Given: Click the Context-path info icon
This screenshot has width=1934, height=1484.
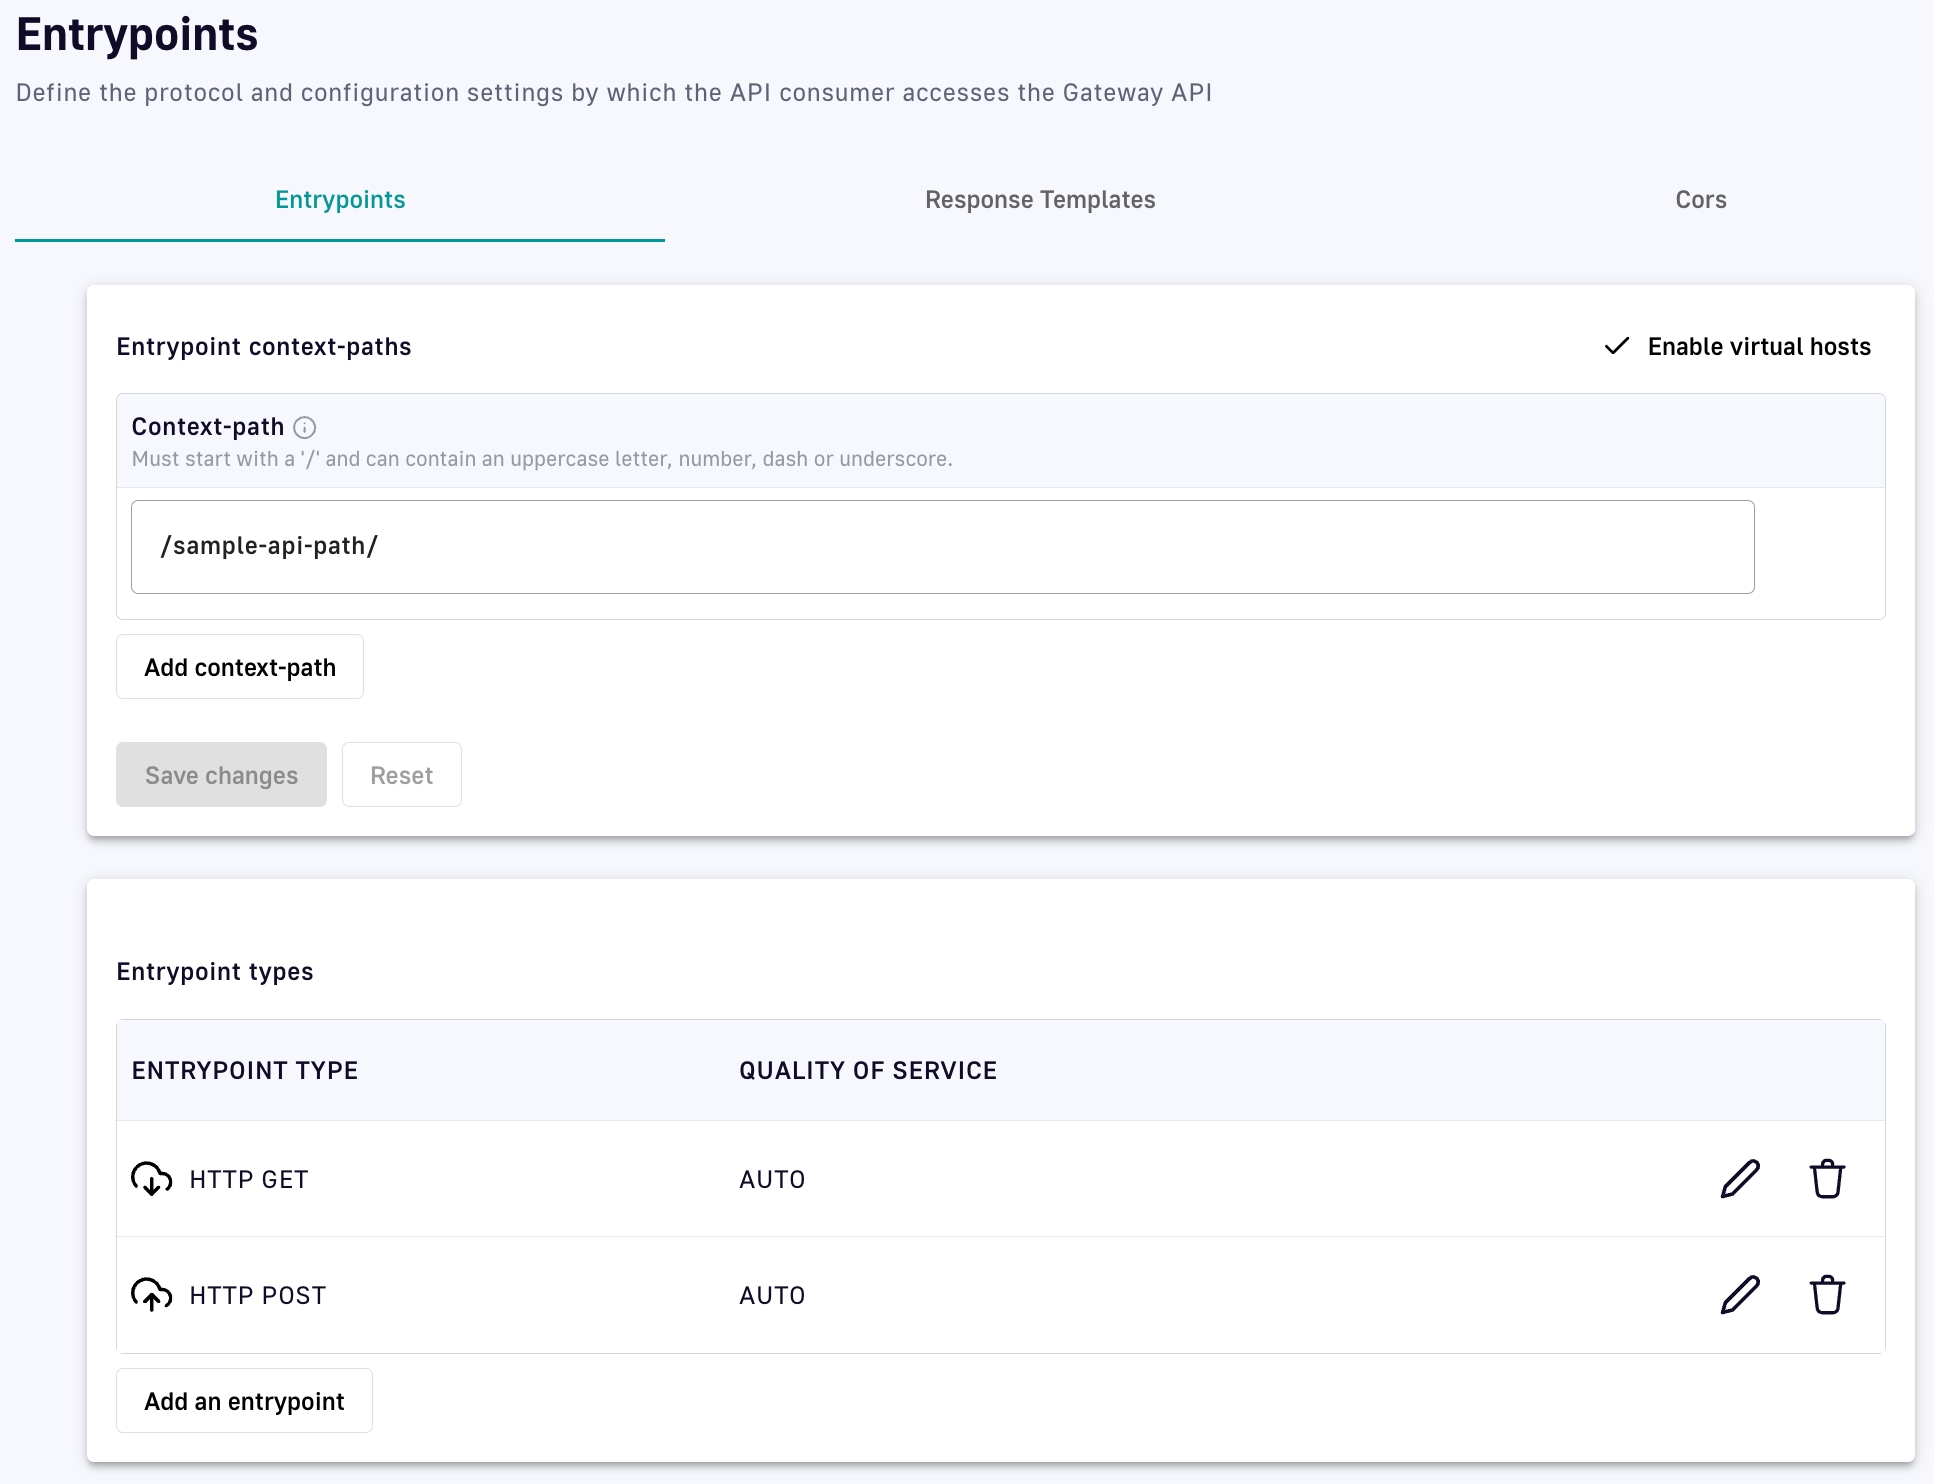Looking at the screenshot, I should [x=305, y=428].
